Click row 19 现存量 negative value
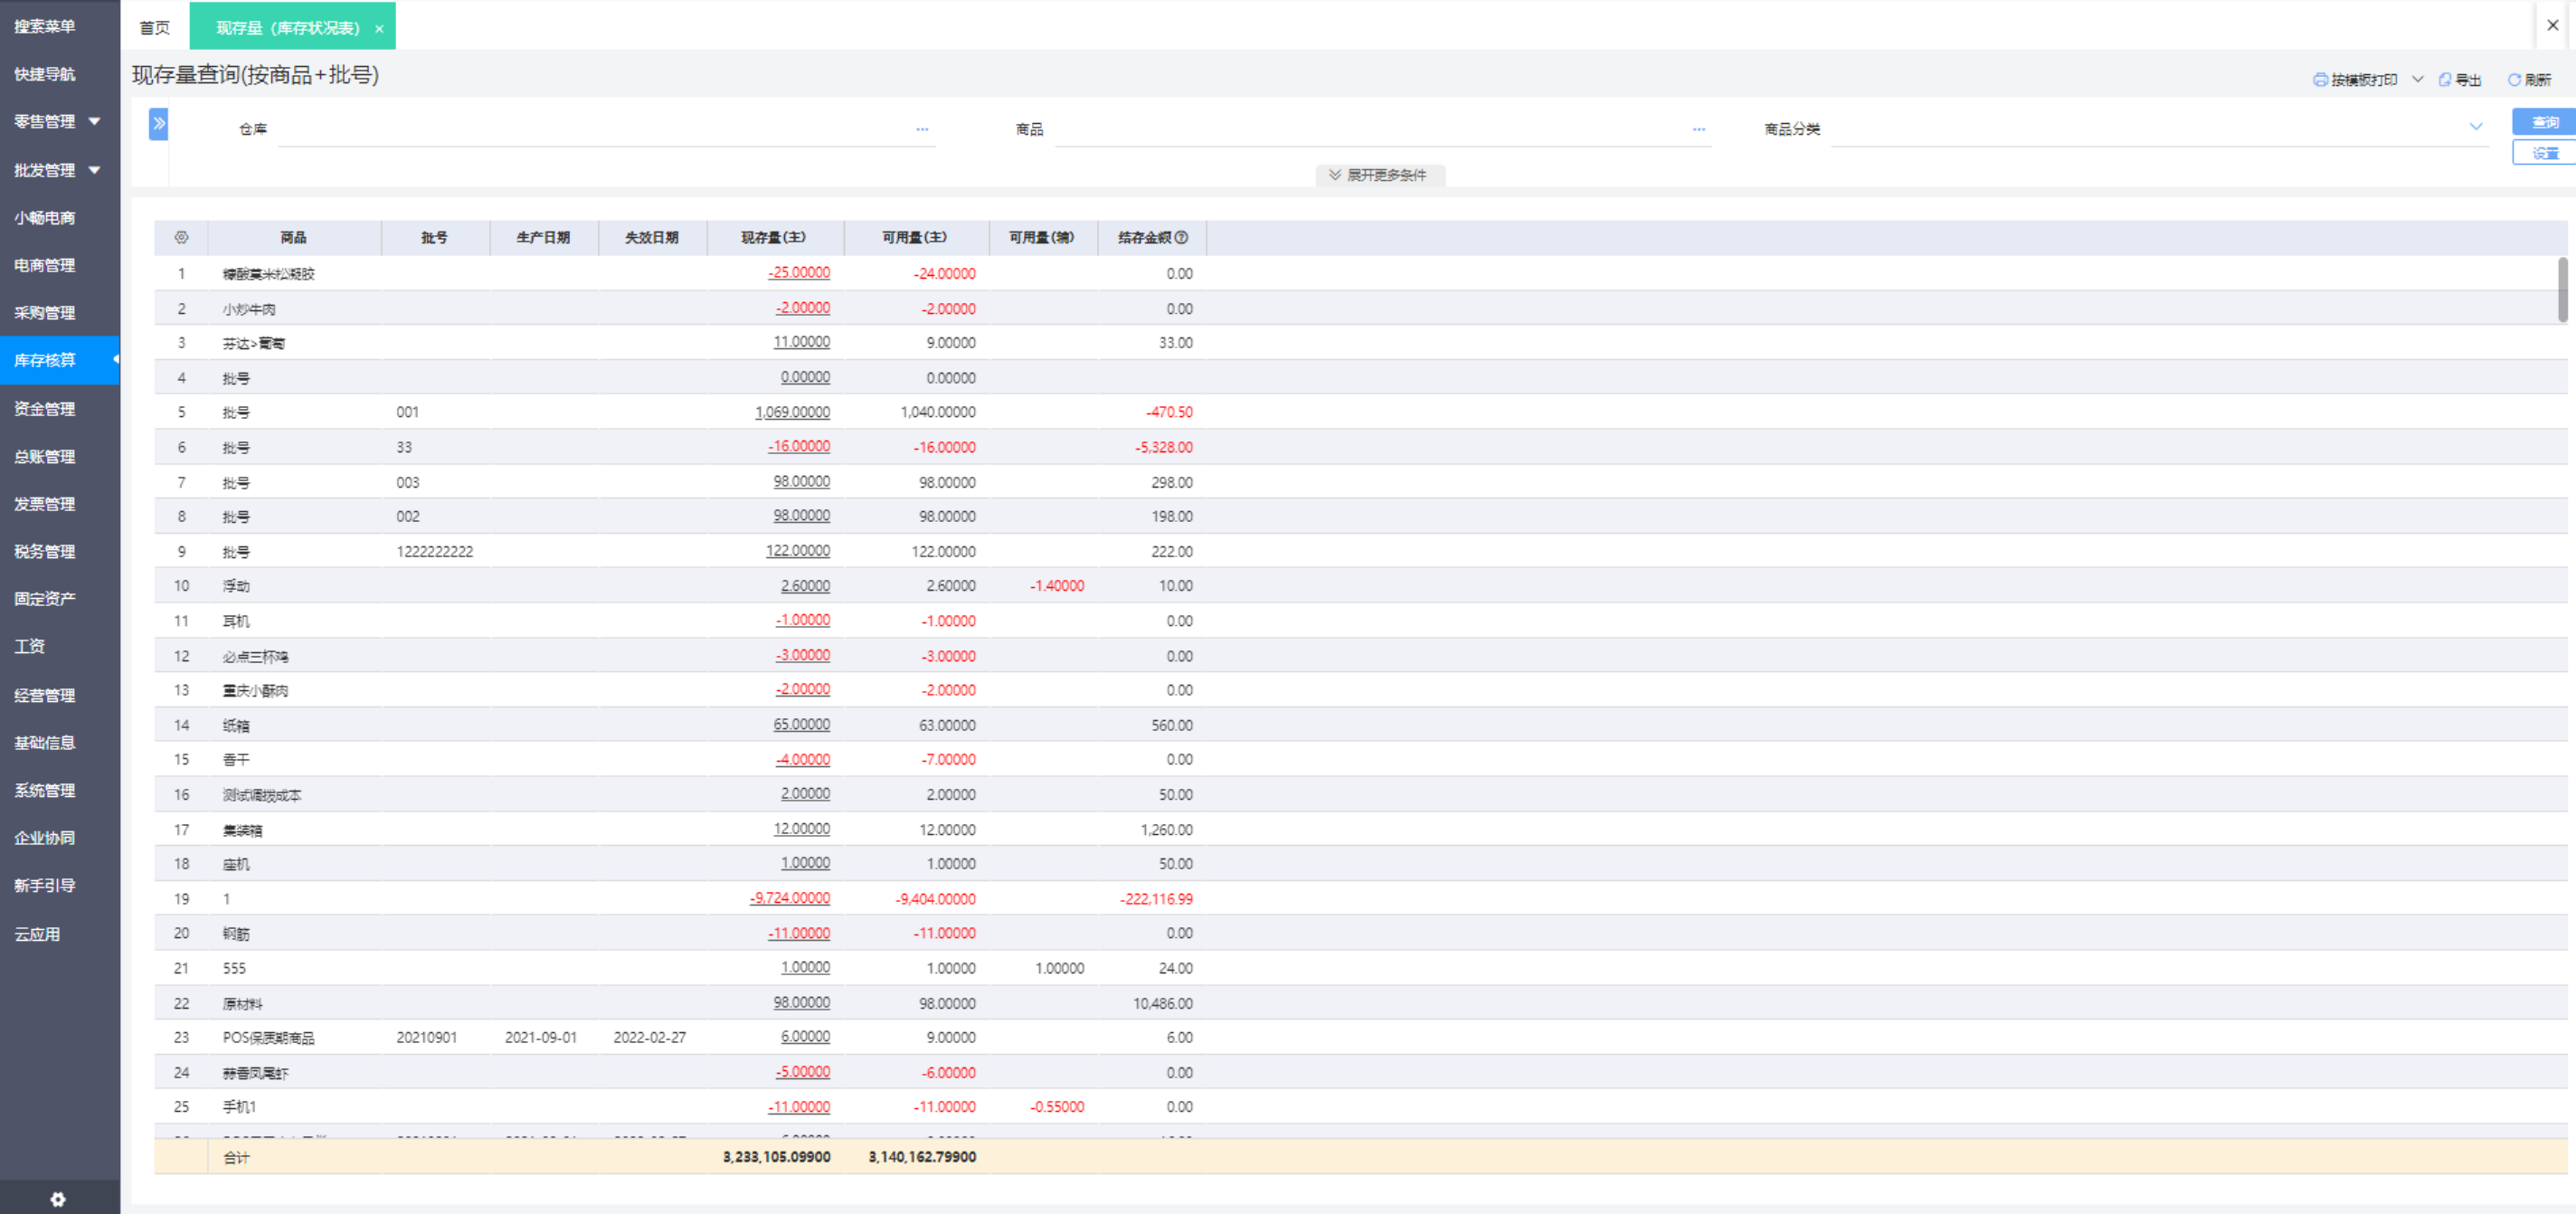 [789, 898]
